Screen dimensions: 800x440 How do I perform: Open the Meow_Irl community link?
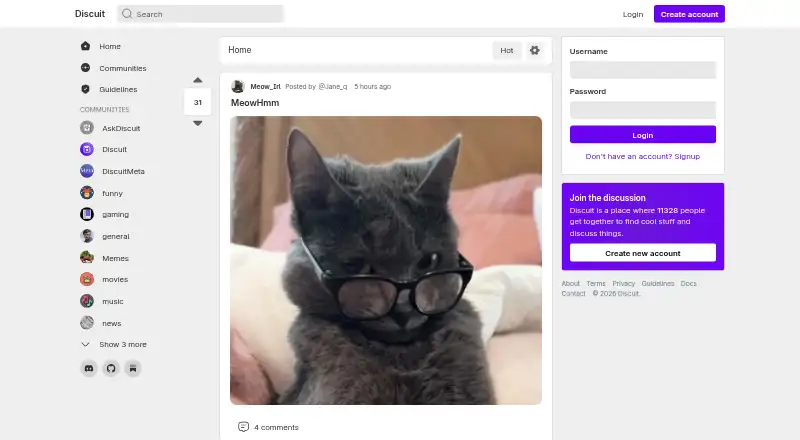click(x=265, y=86)
